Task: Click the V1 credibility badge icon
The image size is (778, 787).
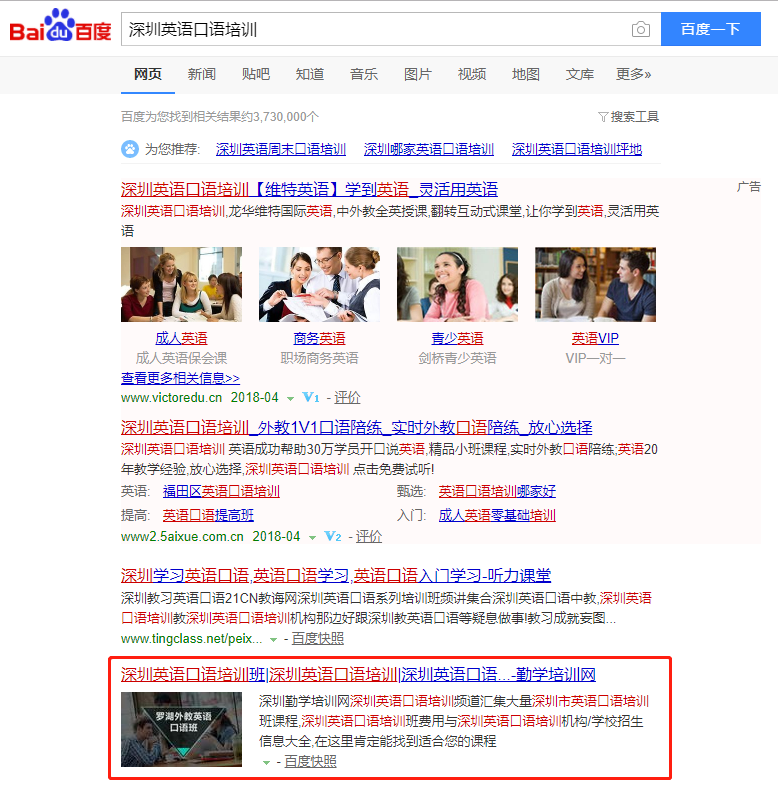Action: 310,397
